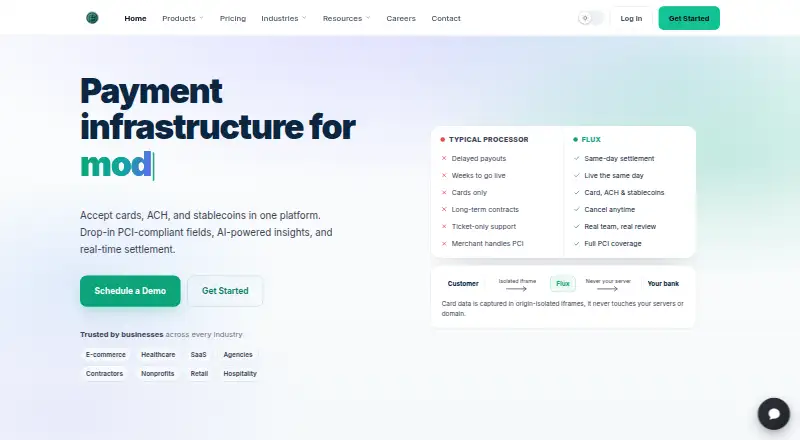
Task: Open the Pricing page
Action: [x=233, y=18]
